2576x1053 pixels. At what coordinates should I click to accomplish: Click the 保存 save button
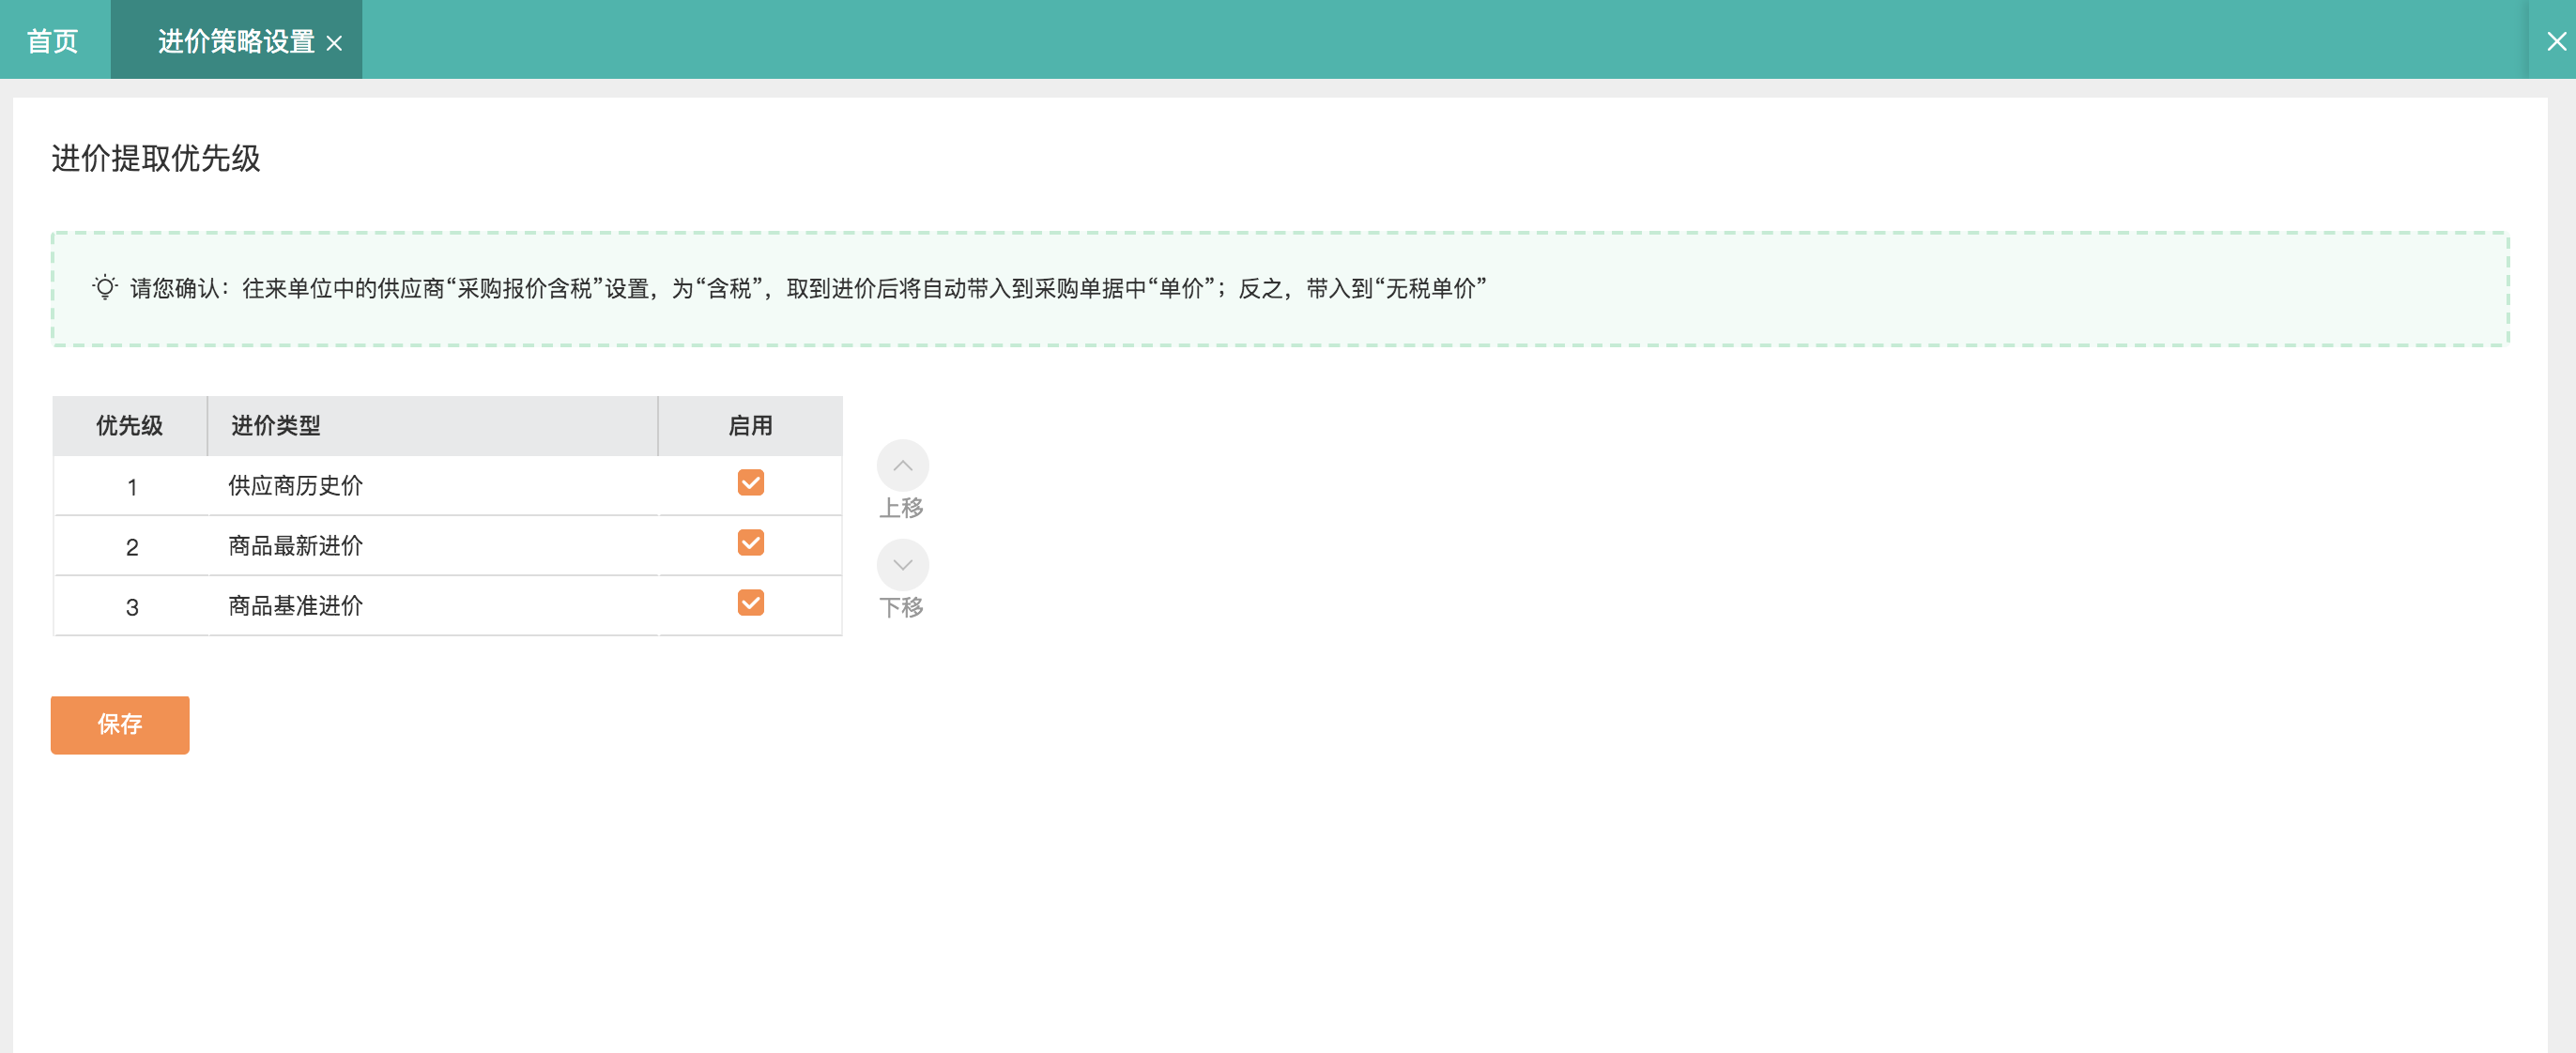[120, 723]
